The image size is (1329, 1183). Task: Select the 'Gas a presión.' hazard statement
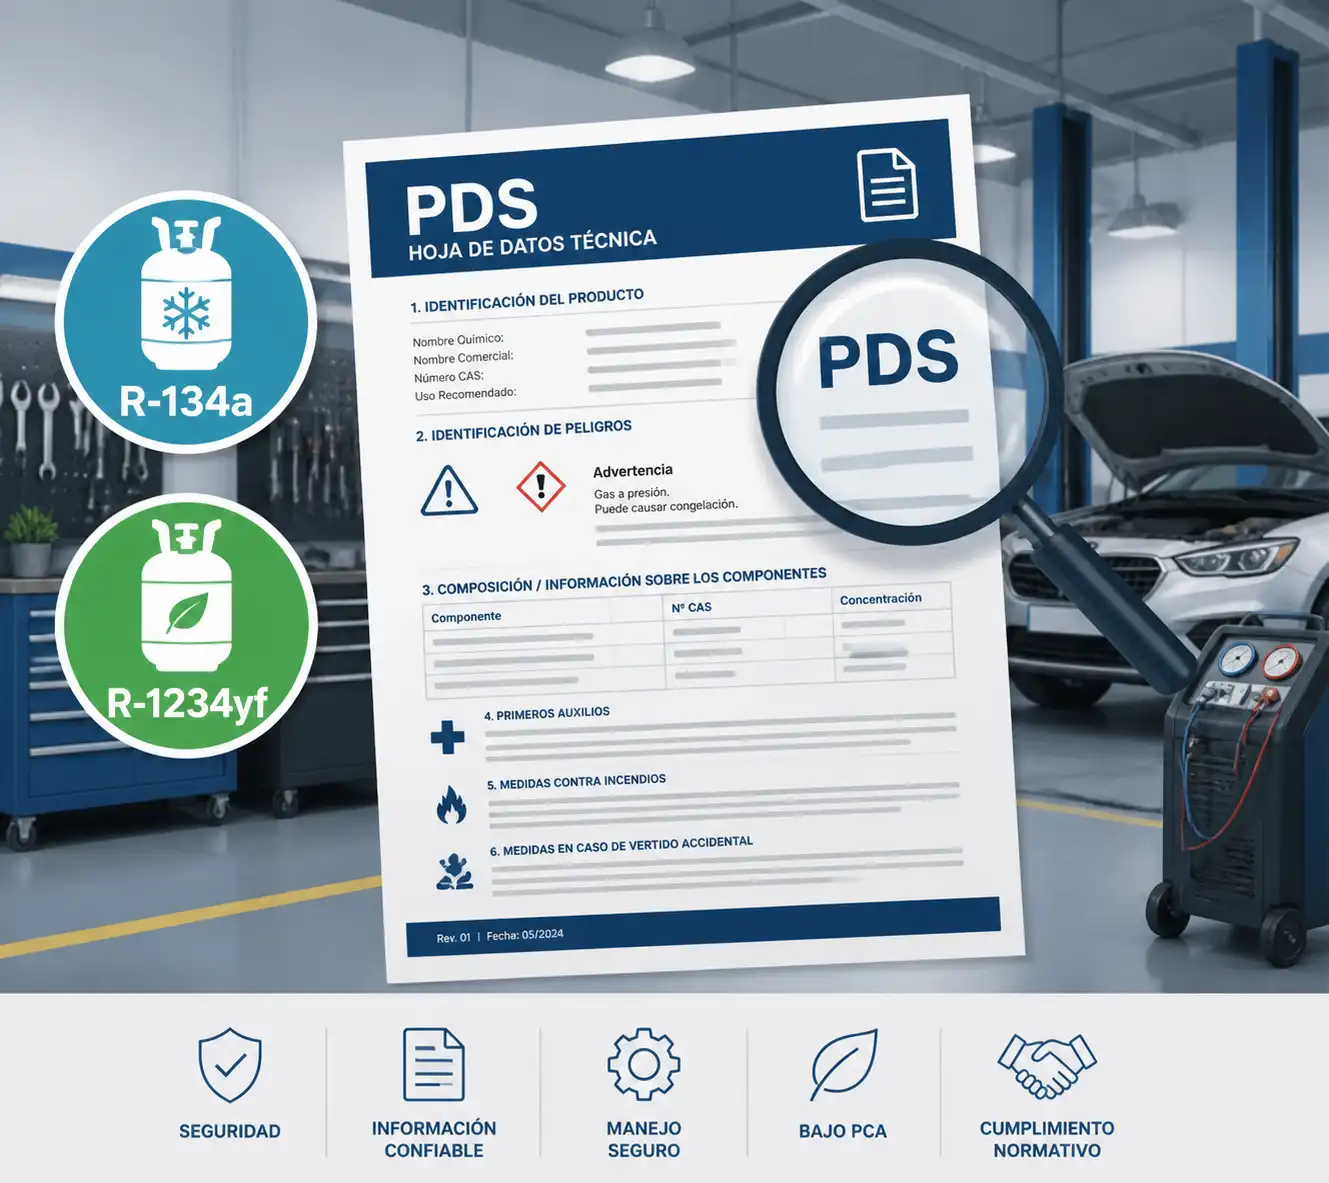click(632, 493)
